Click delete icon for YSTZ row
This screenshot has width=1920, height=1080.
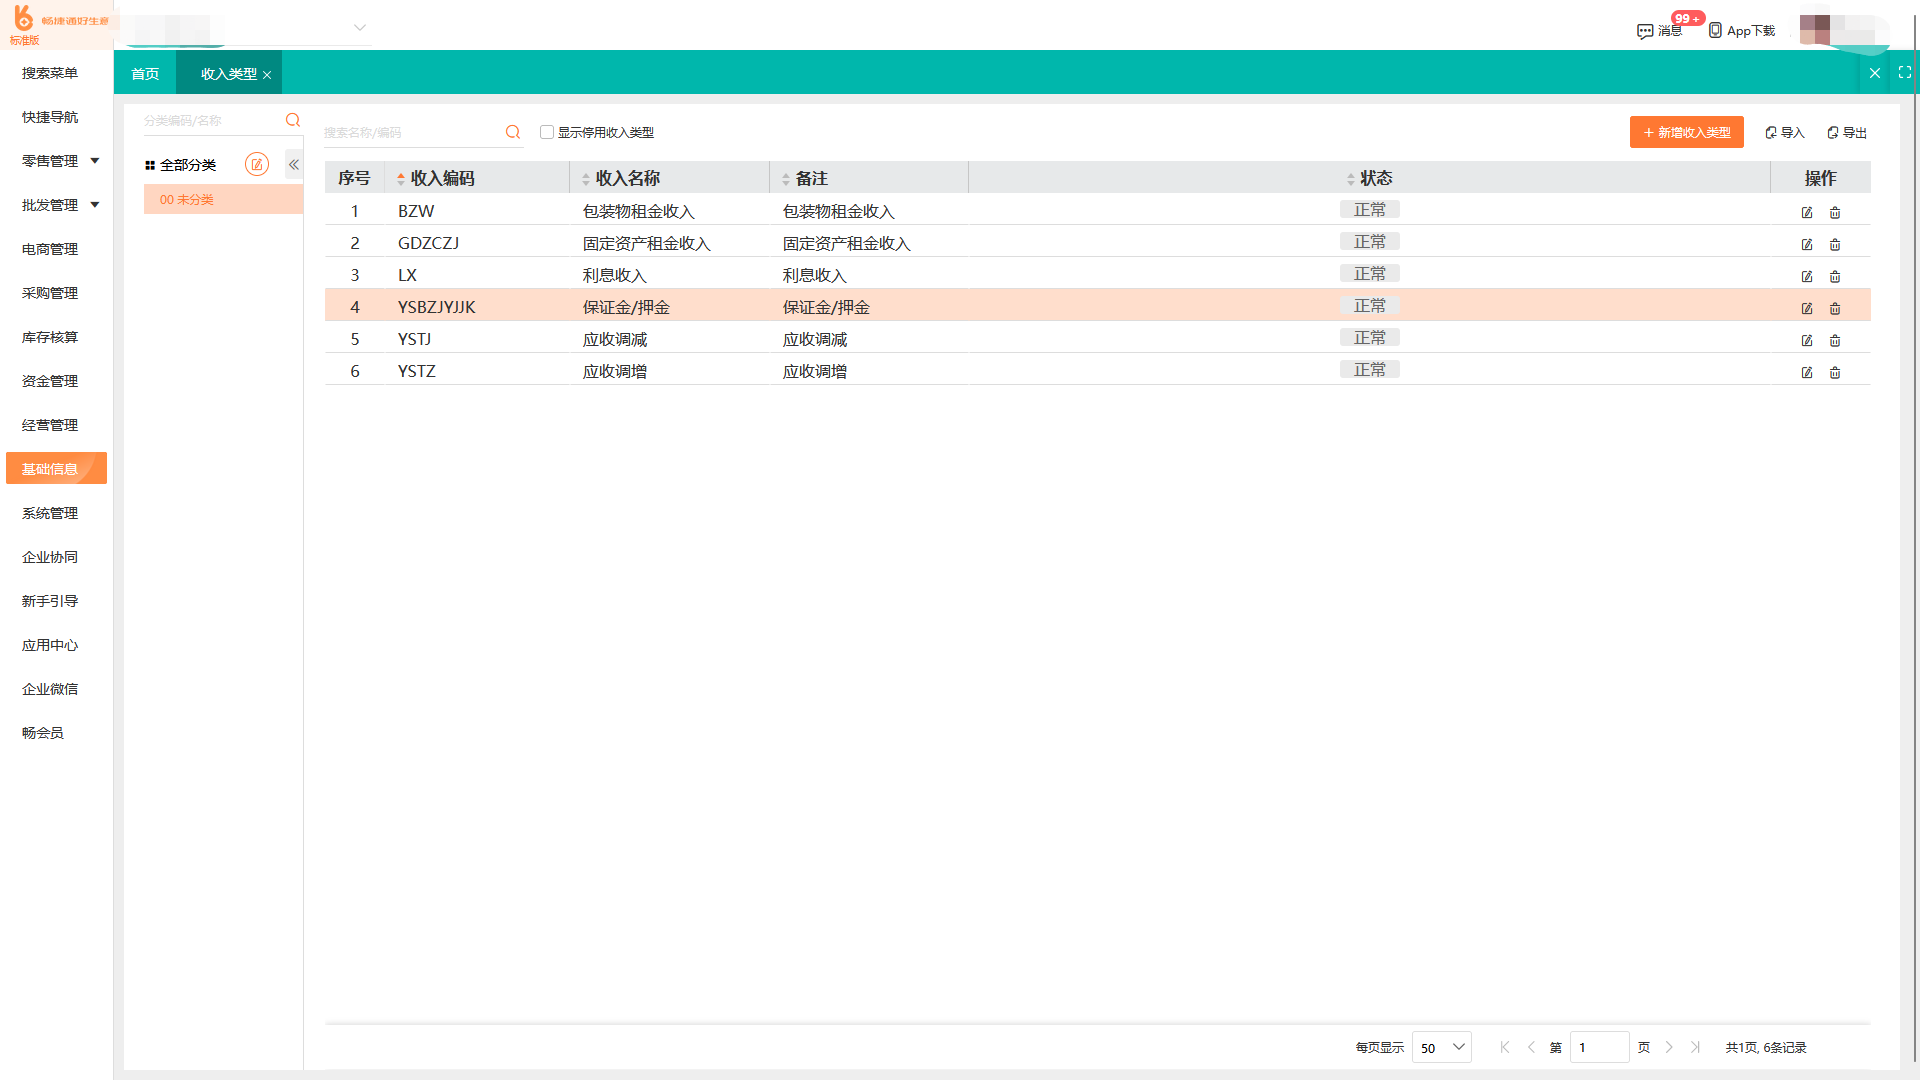pyautogui.click(x=1834, y=371)
